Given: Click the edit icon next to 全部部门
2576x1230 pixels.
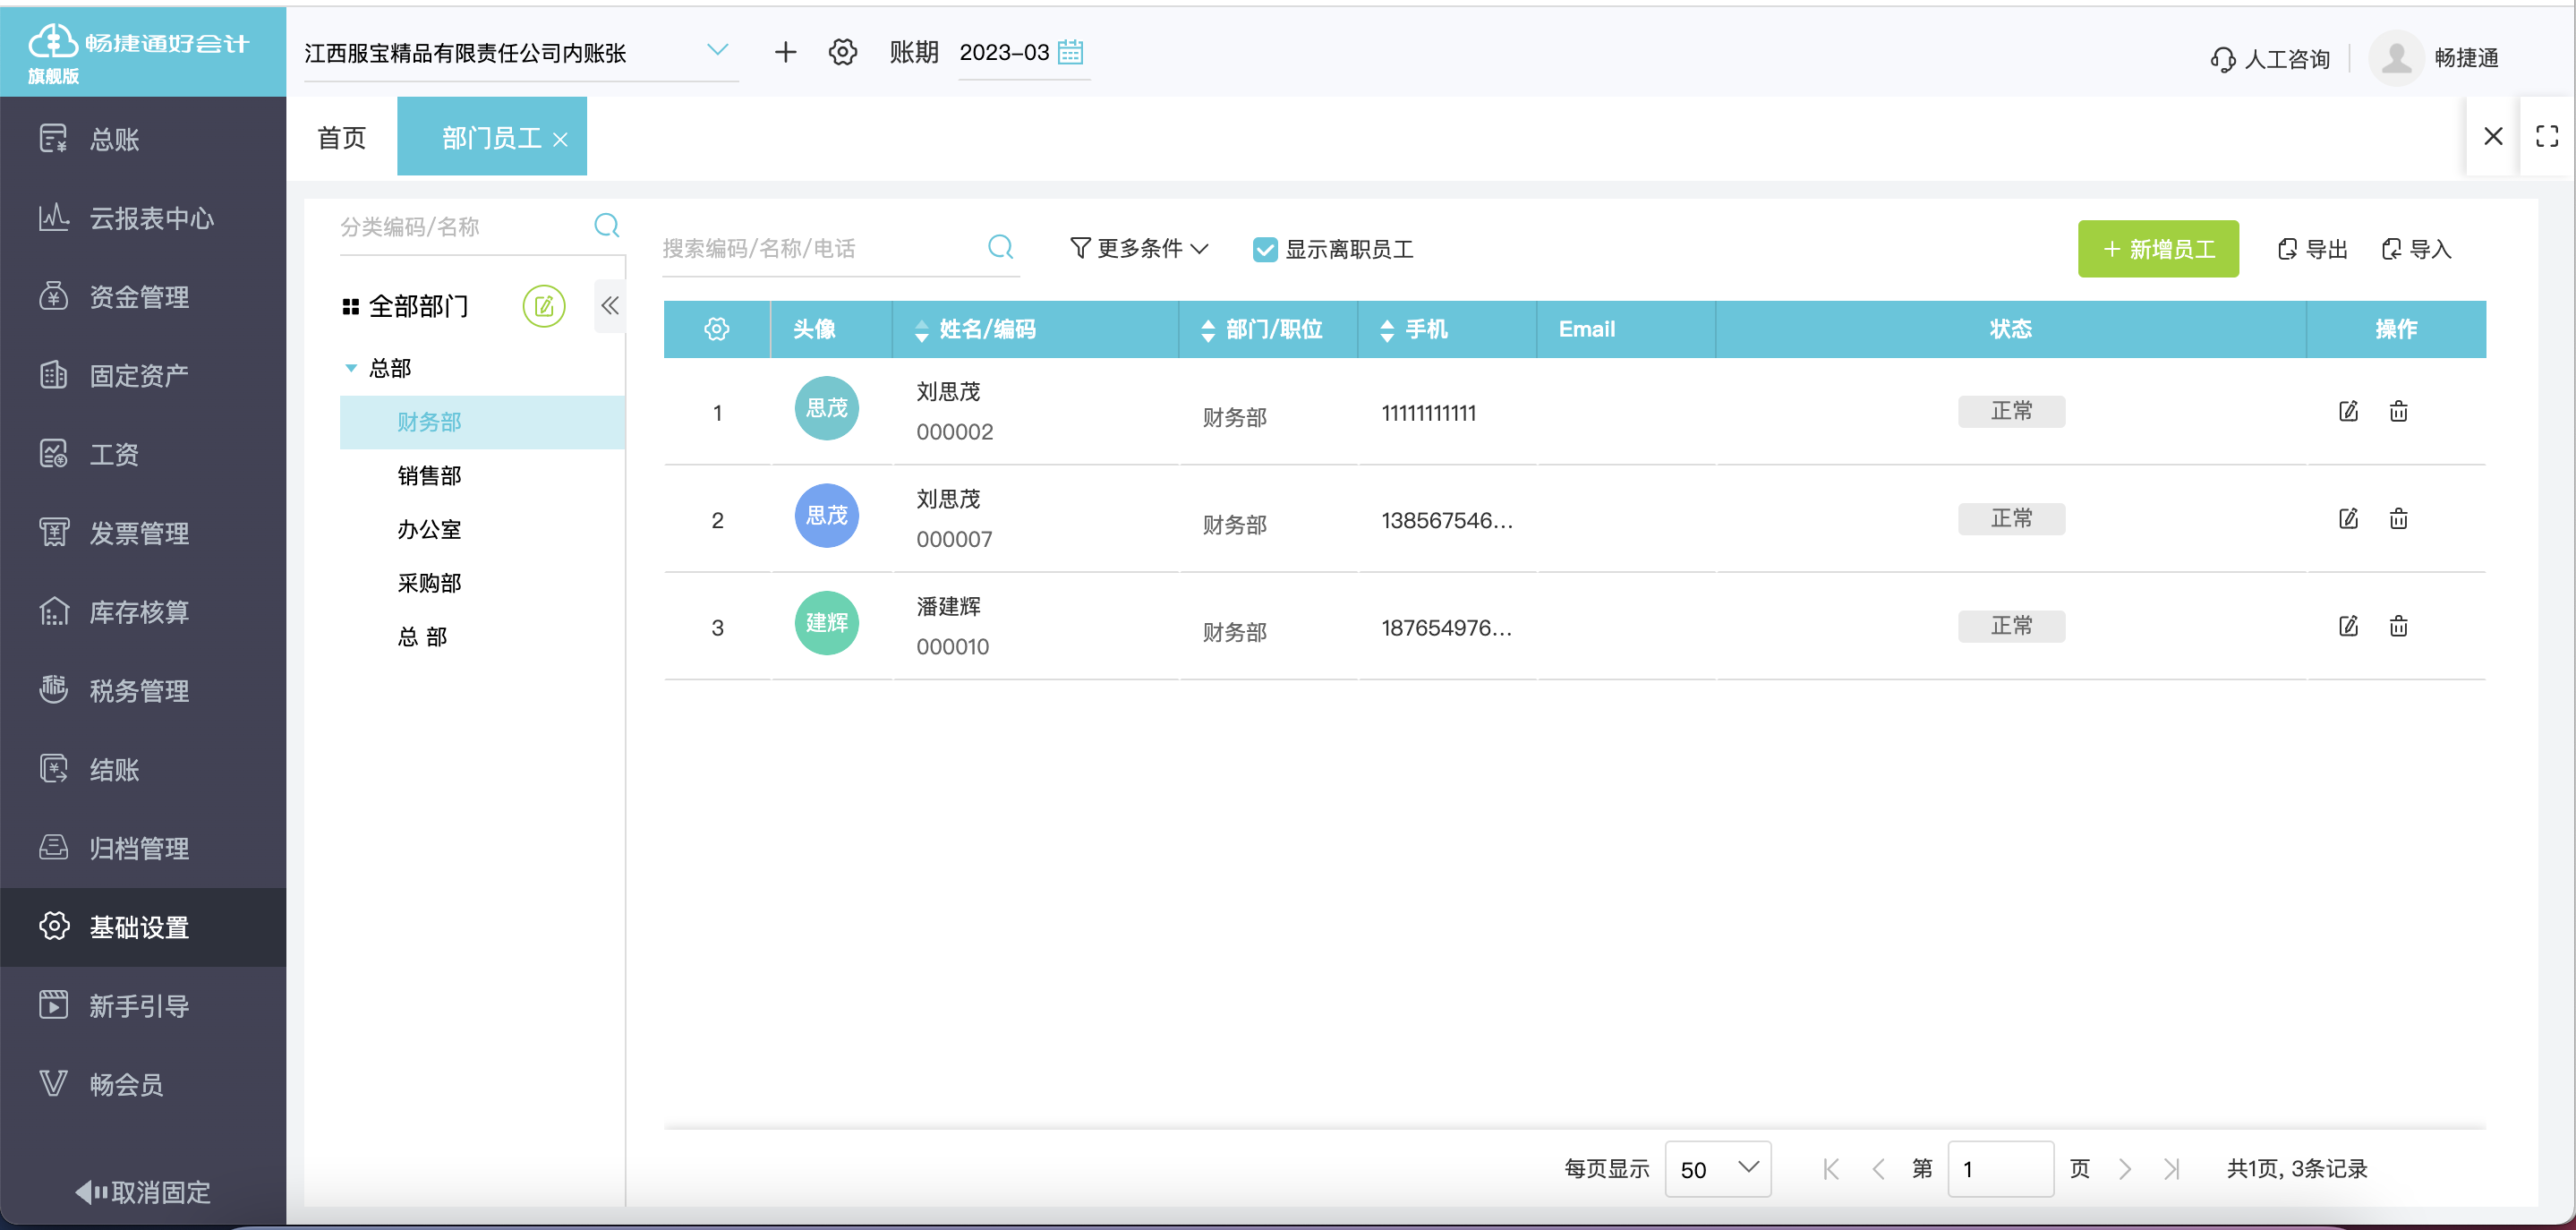Looking at the screenshot, I should pos(542,307).
